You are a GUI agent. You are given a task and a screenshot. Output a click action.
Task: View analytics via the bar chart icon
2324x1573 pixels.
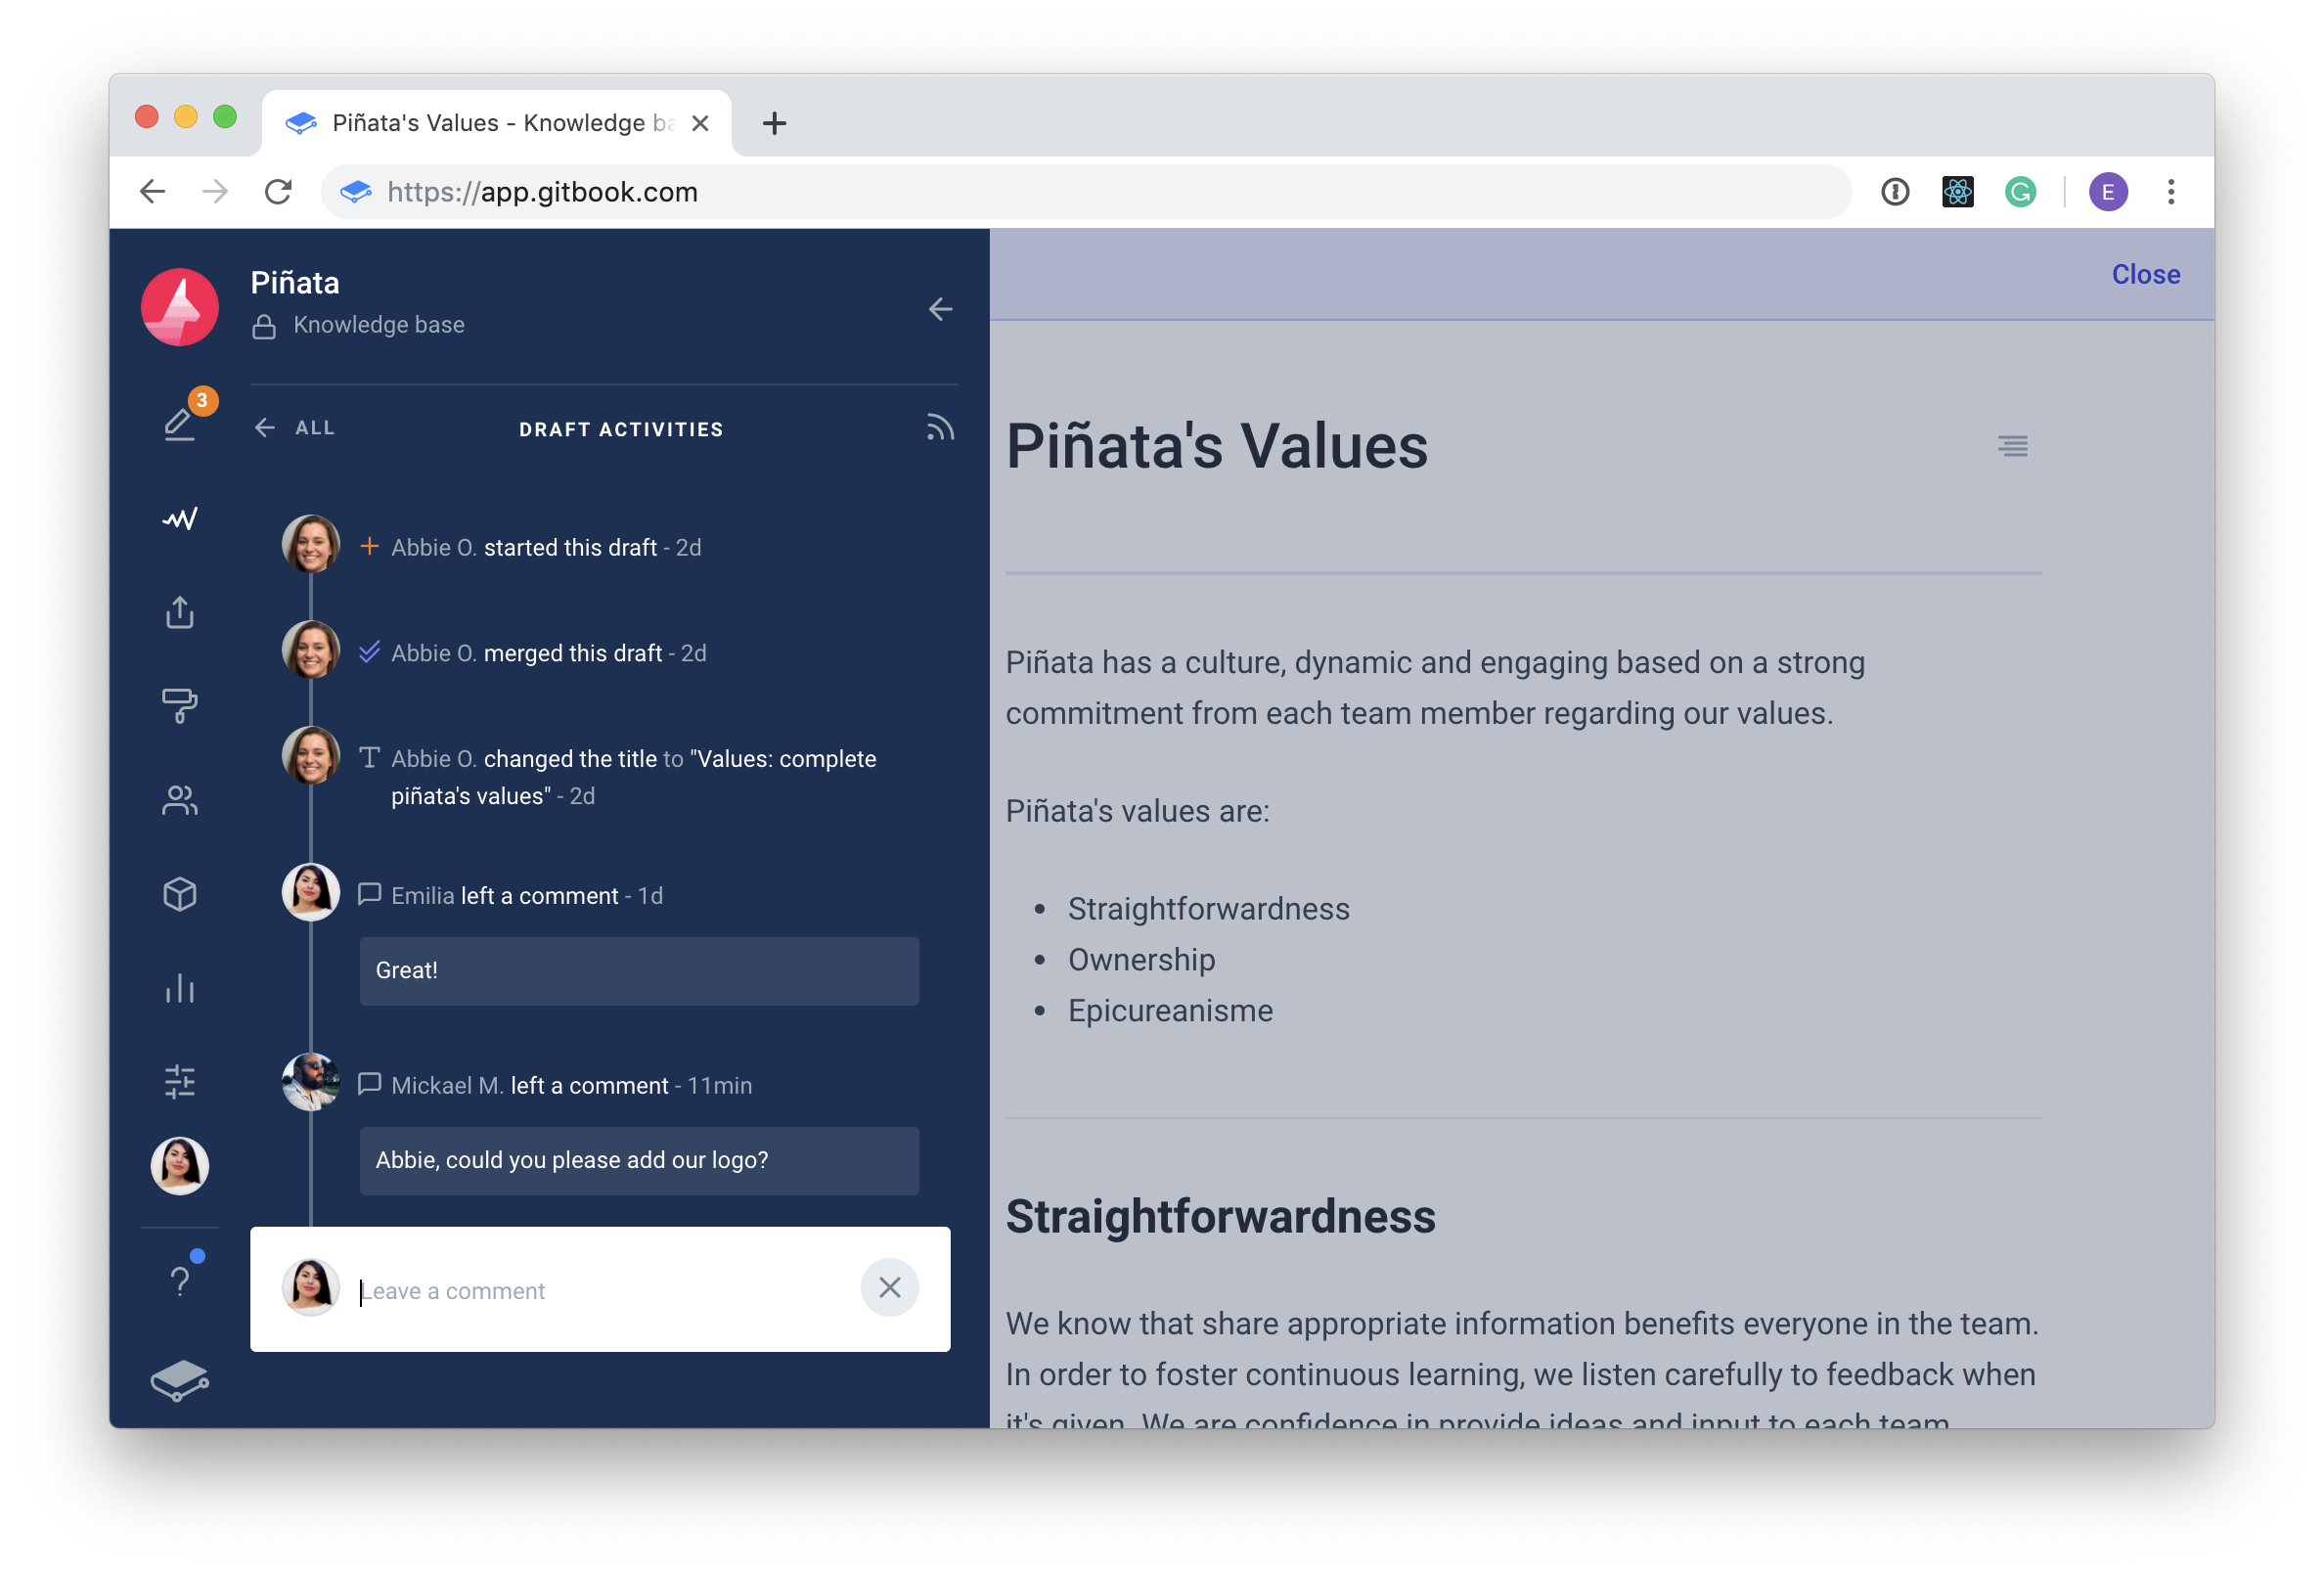pos(180,988)
